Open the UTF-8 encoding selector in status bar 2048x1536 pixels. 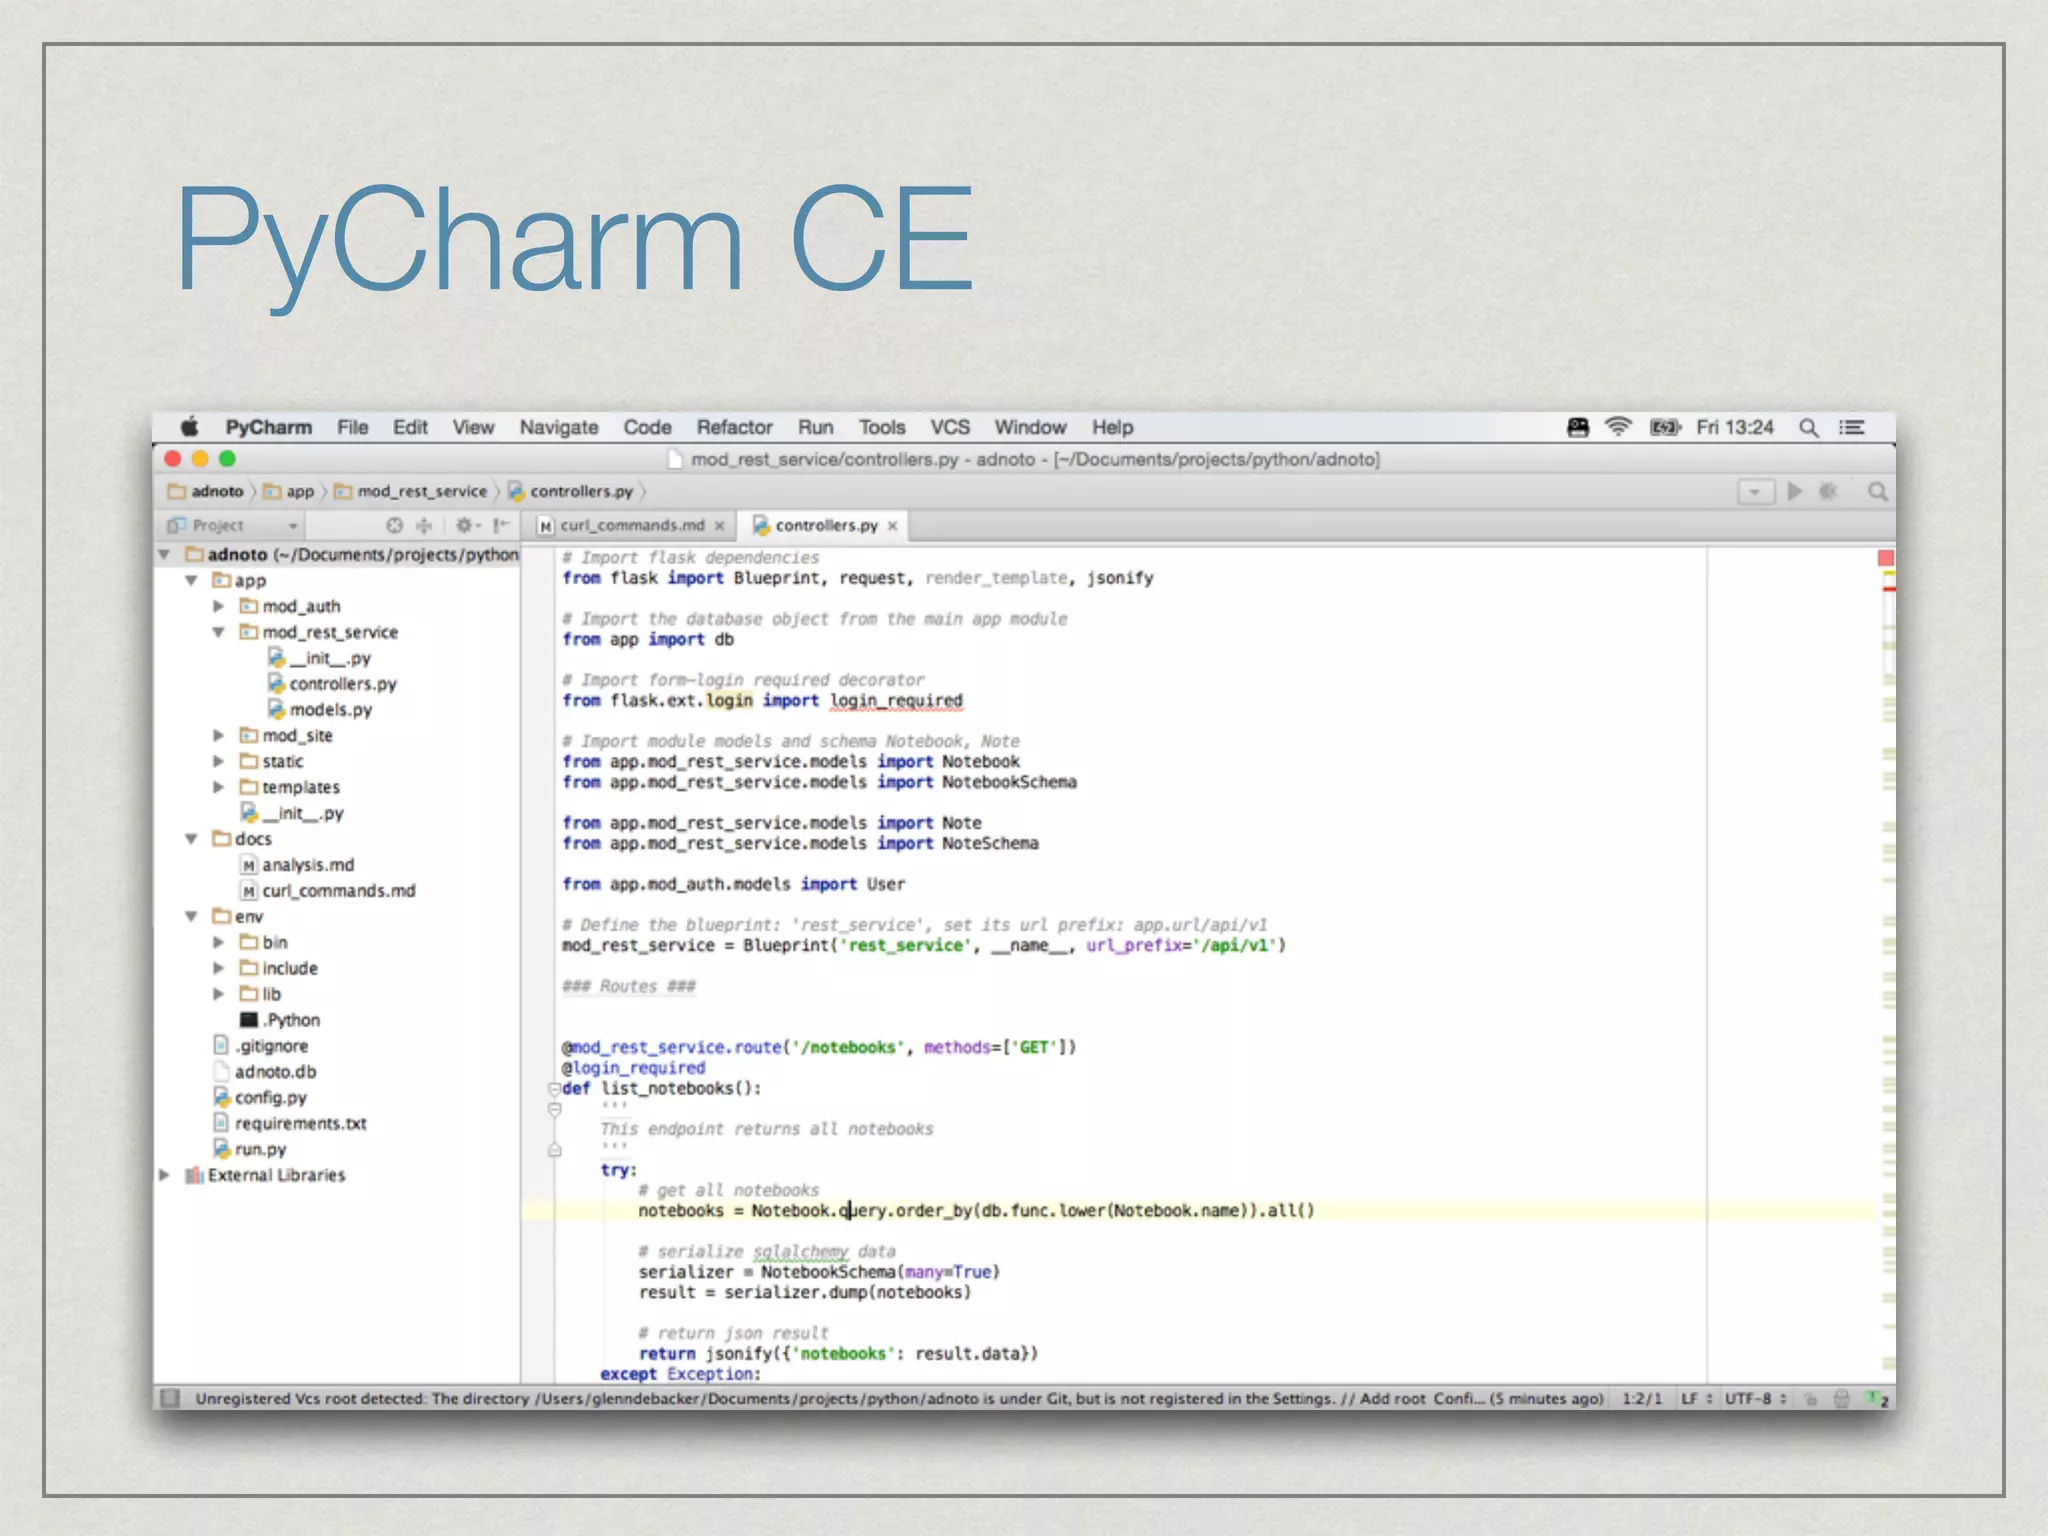click(x=1754, y=1398)
